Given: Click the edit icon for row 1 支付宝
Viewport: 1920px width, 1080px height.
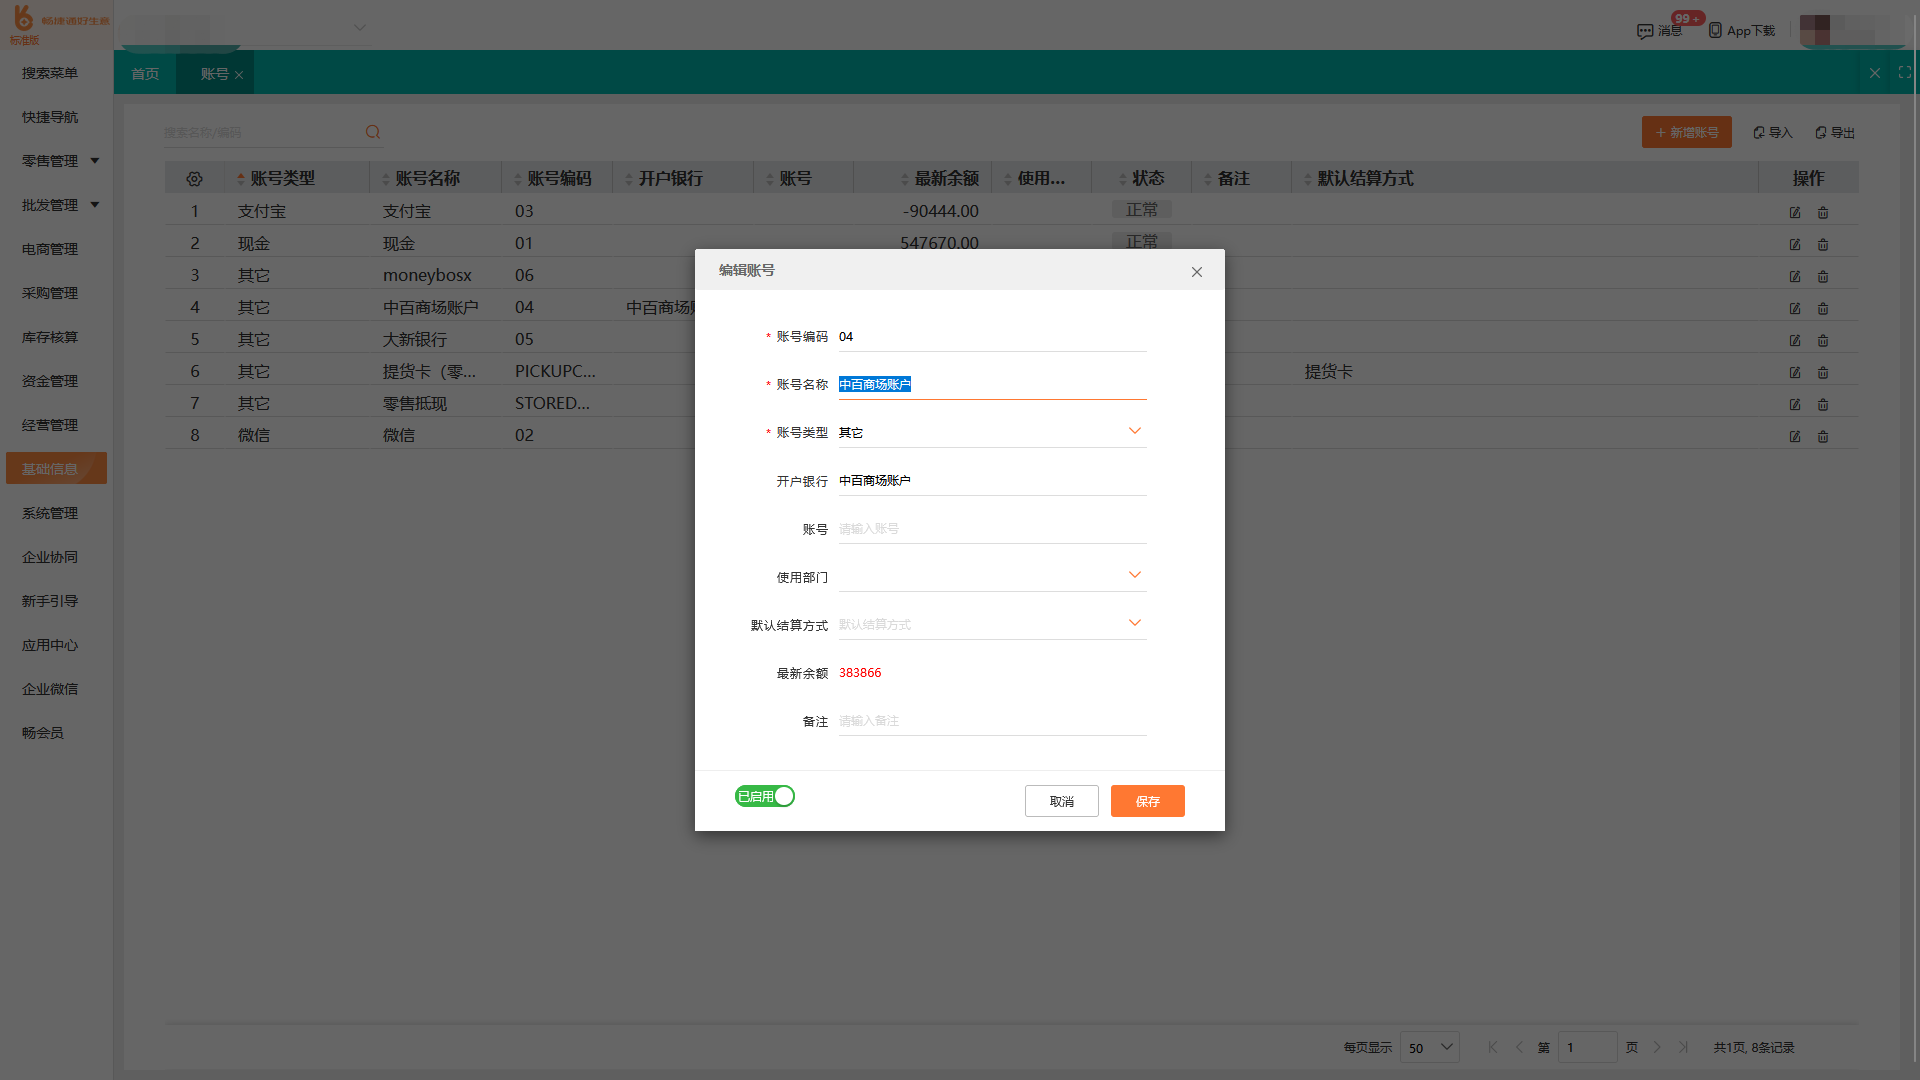Looking at the screenshot, I should pyautogui.click(x=1795, y=212).
